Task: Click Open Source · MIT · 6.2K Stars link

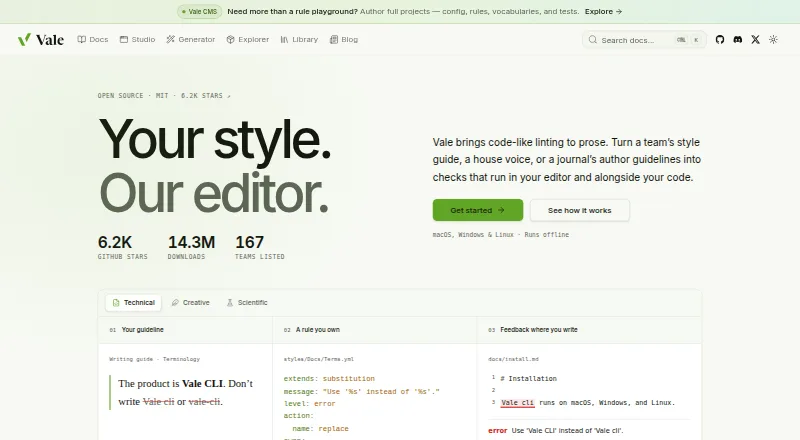Action: [x=164, y=95]
